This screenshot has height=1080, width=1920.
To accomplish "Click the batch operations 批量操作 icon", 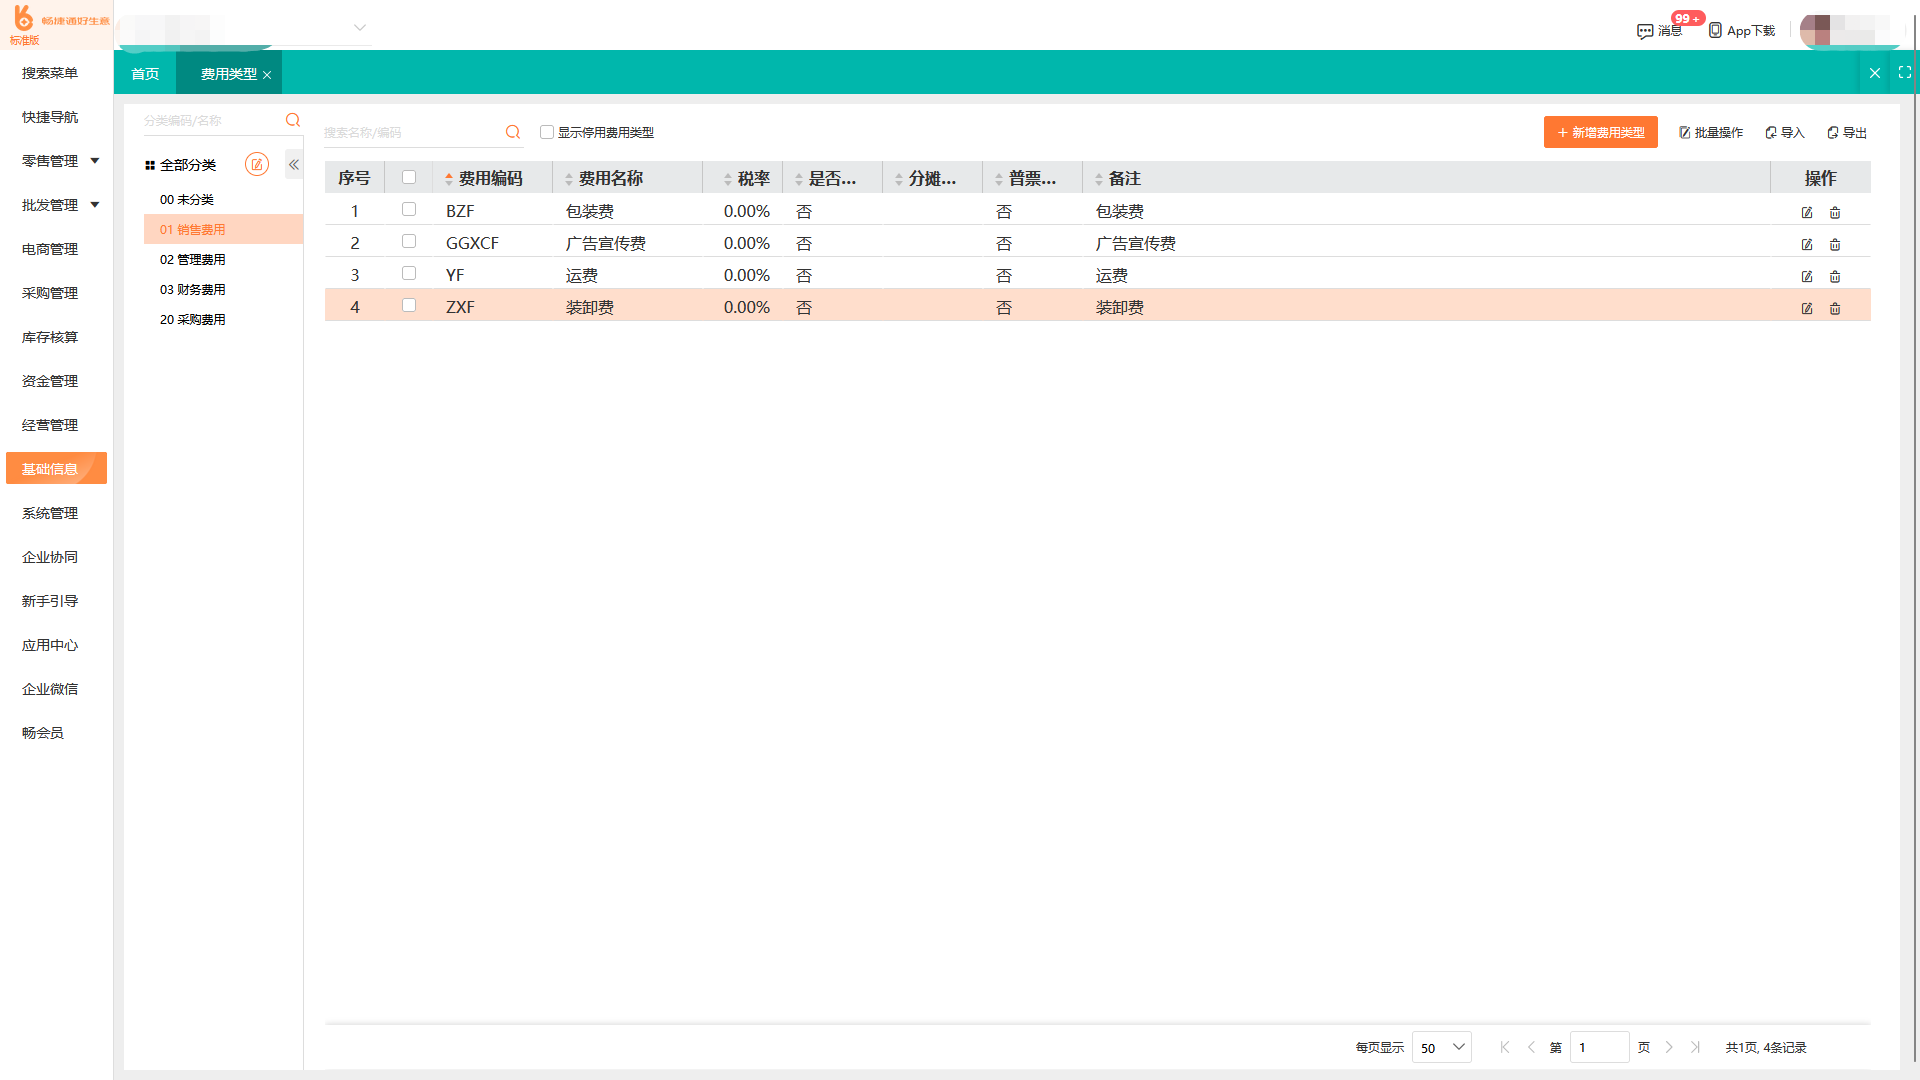I will coord(1709,131).
